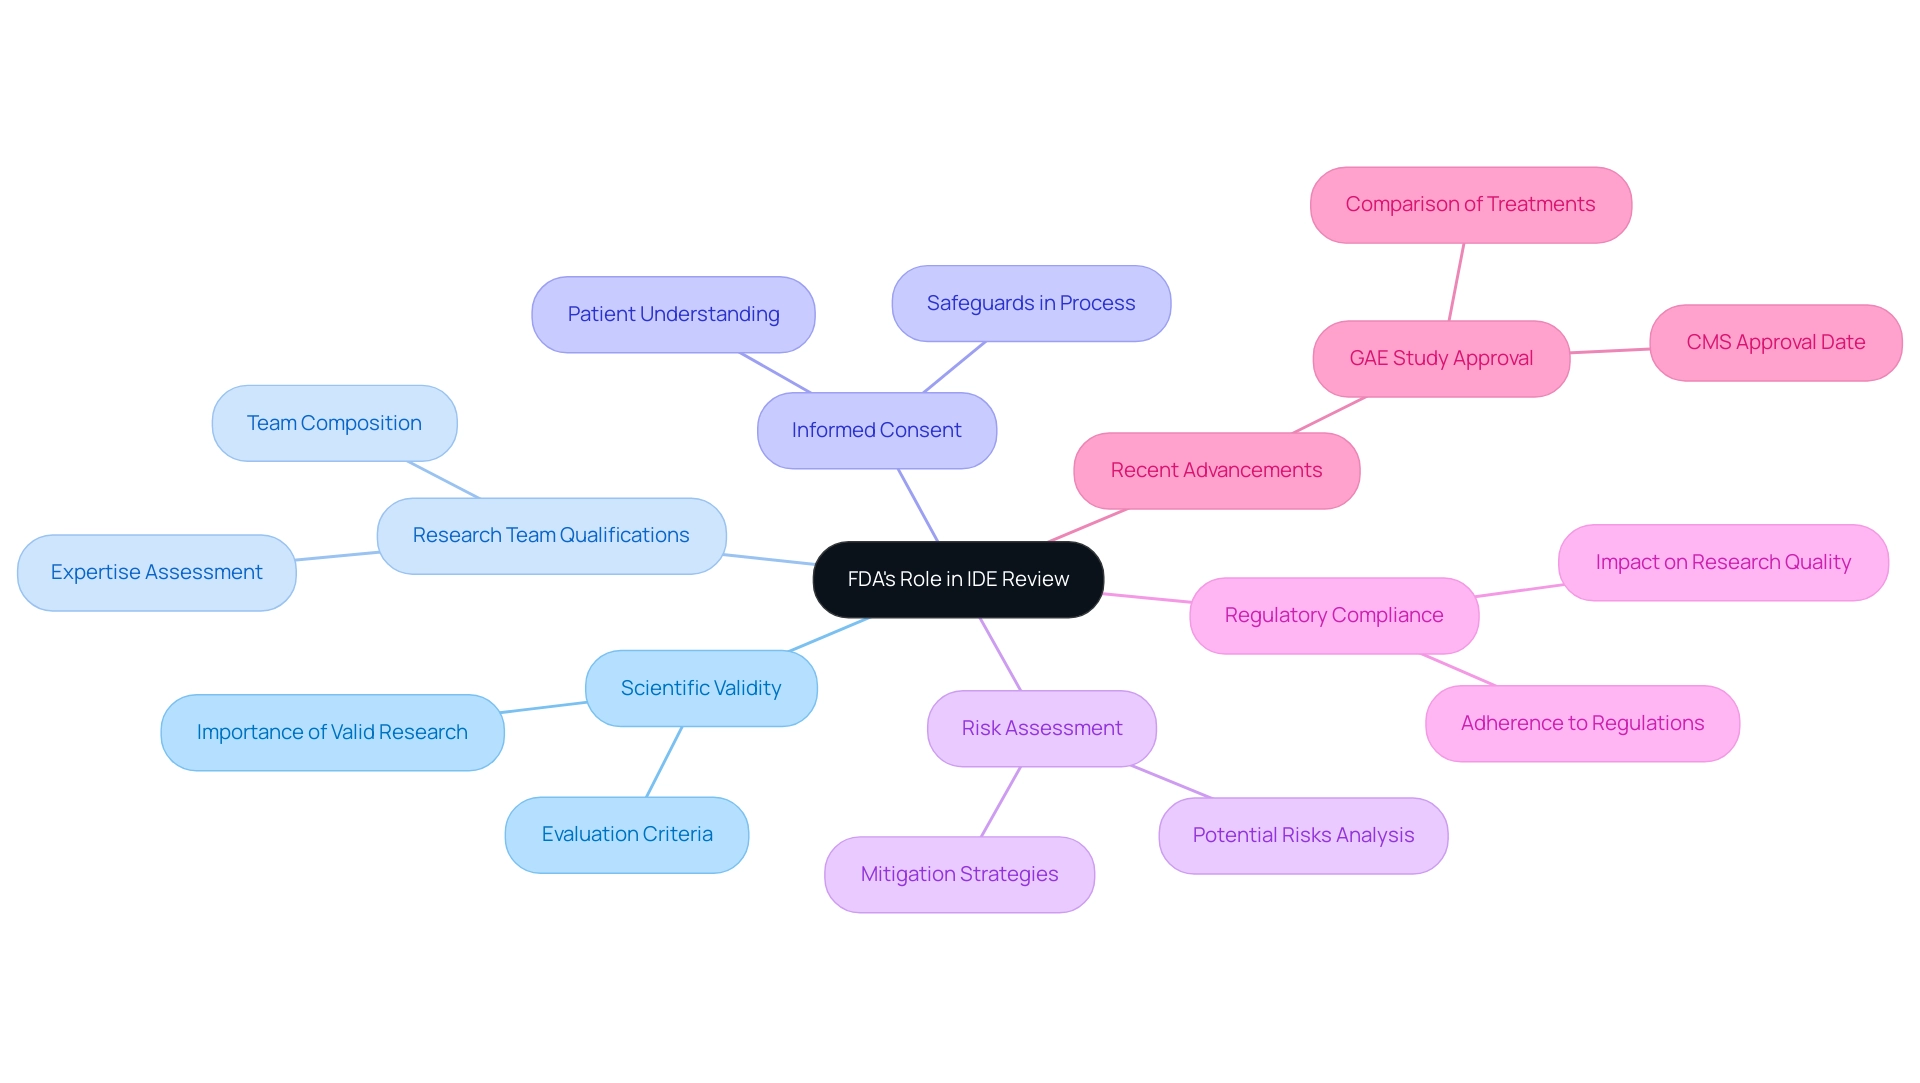Collapse the Regulatory Compliance branch
The width and height of the screenshot is (1920, 1083).
[1333, 611]
